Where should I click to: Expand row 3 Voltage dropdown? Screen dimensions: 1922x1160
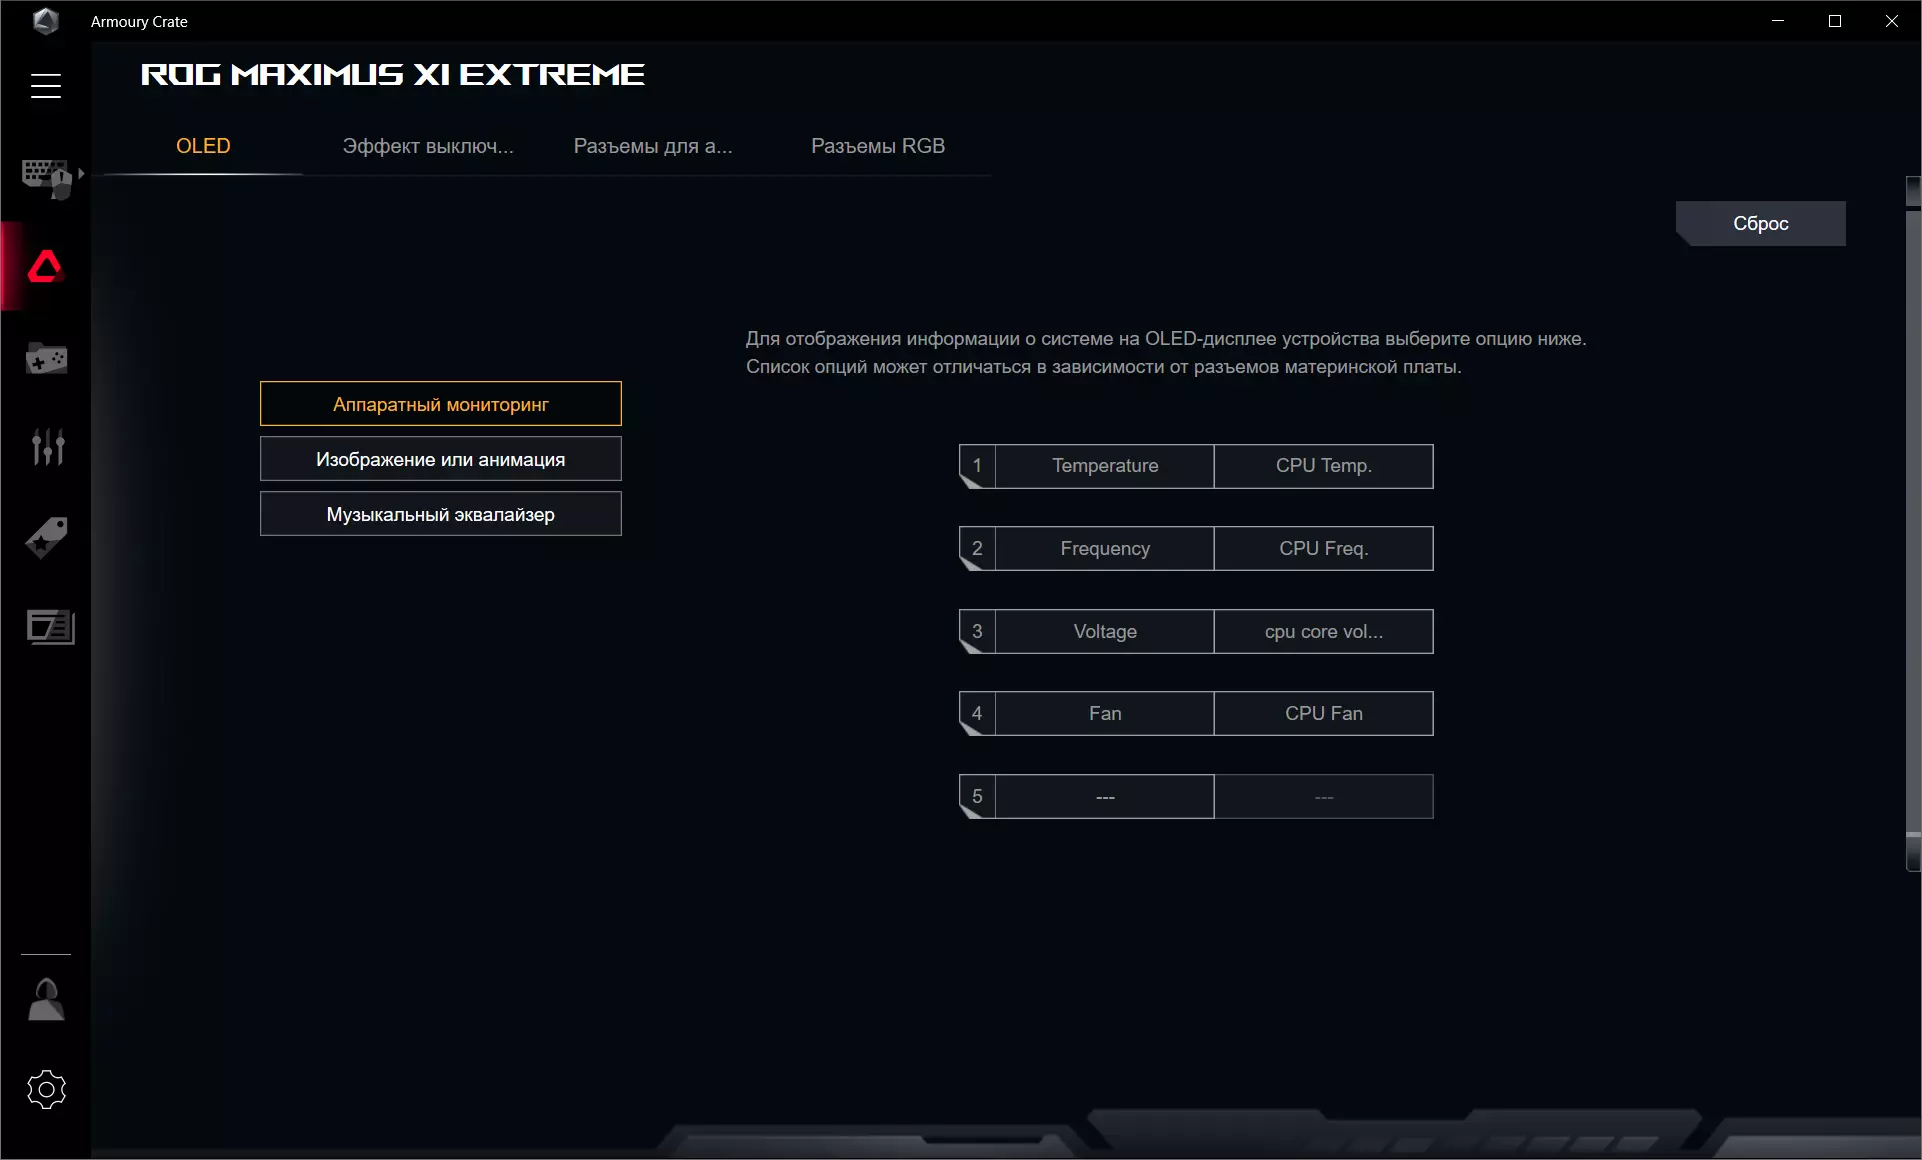pyautogui.click(x=1105, y=630)
